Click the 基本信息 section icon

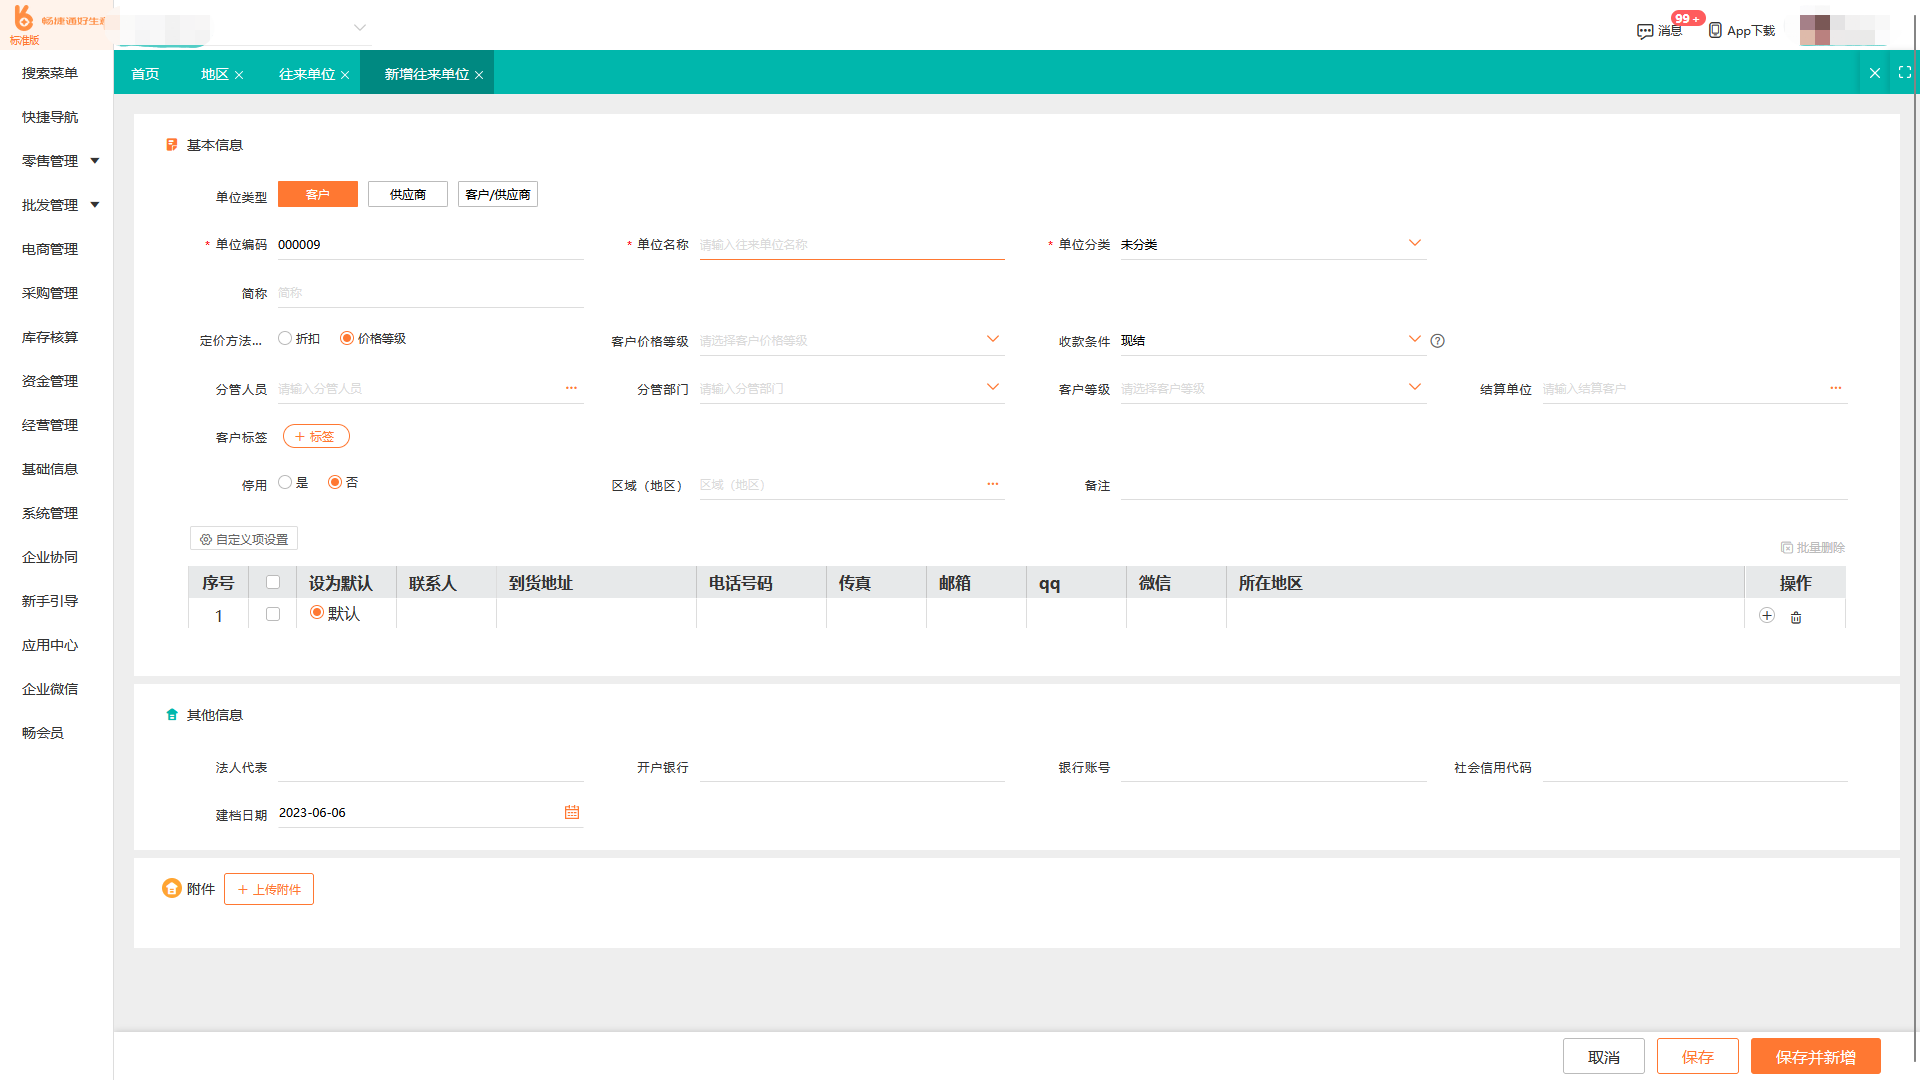(173, 145)
